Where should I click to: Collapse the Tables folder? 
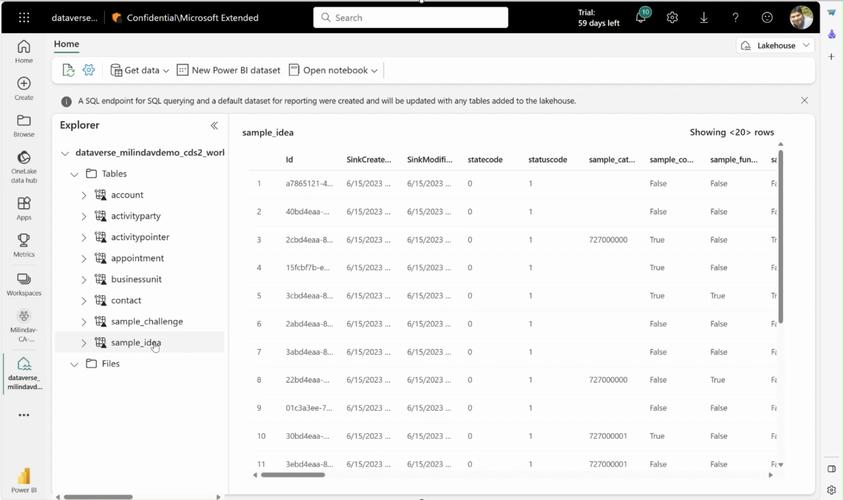point(74,174)
